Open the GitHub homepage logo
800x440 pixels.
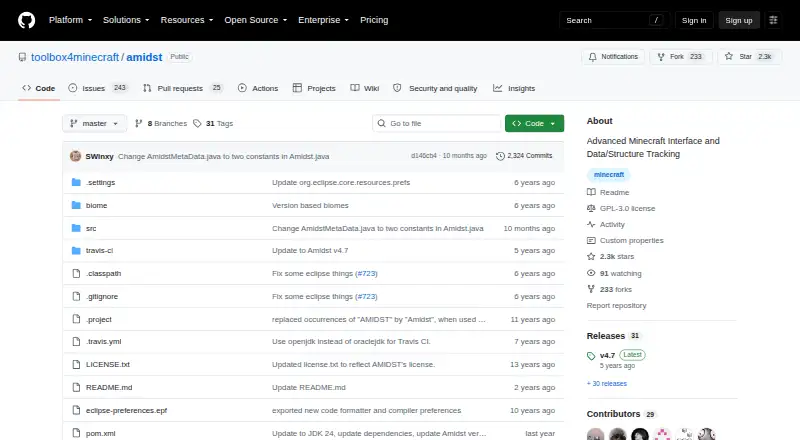[x=27, y=20]
